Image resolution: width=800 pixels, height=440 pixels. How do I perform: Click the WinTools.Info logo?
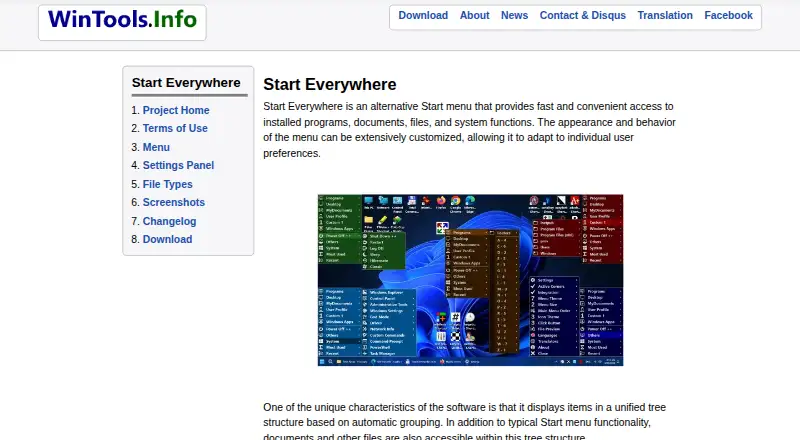click(x=122, y=20)
